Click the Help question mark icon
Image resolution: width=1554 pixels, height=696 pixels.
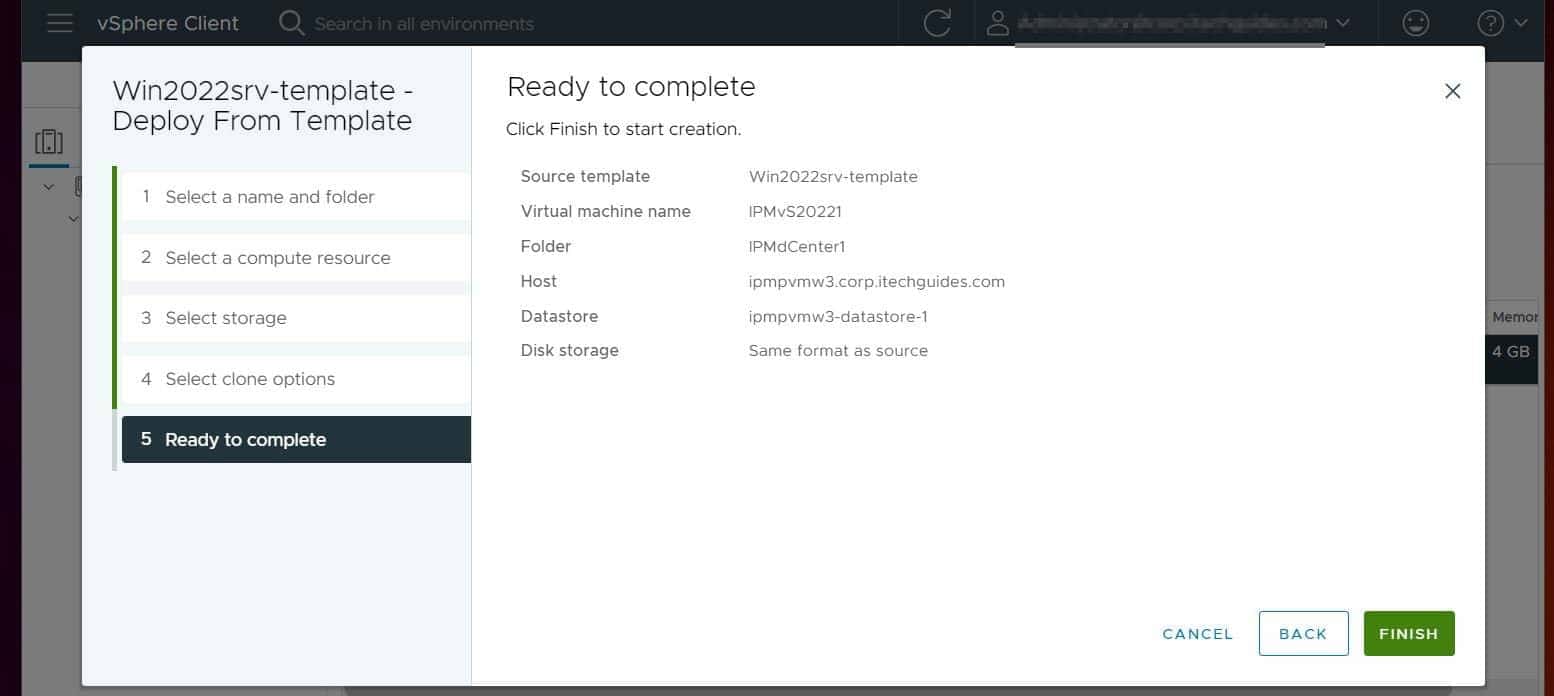pyautogui.click(x=1488, y=23)
